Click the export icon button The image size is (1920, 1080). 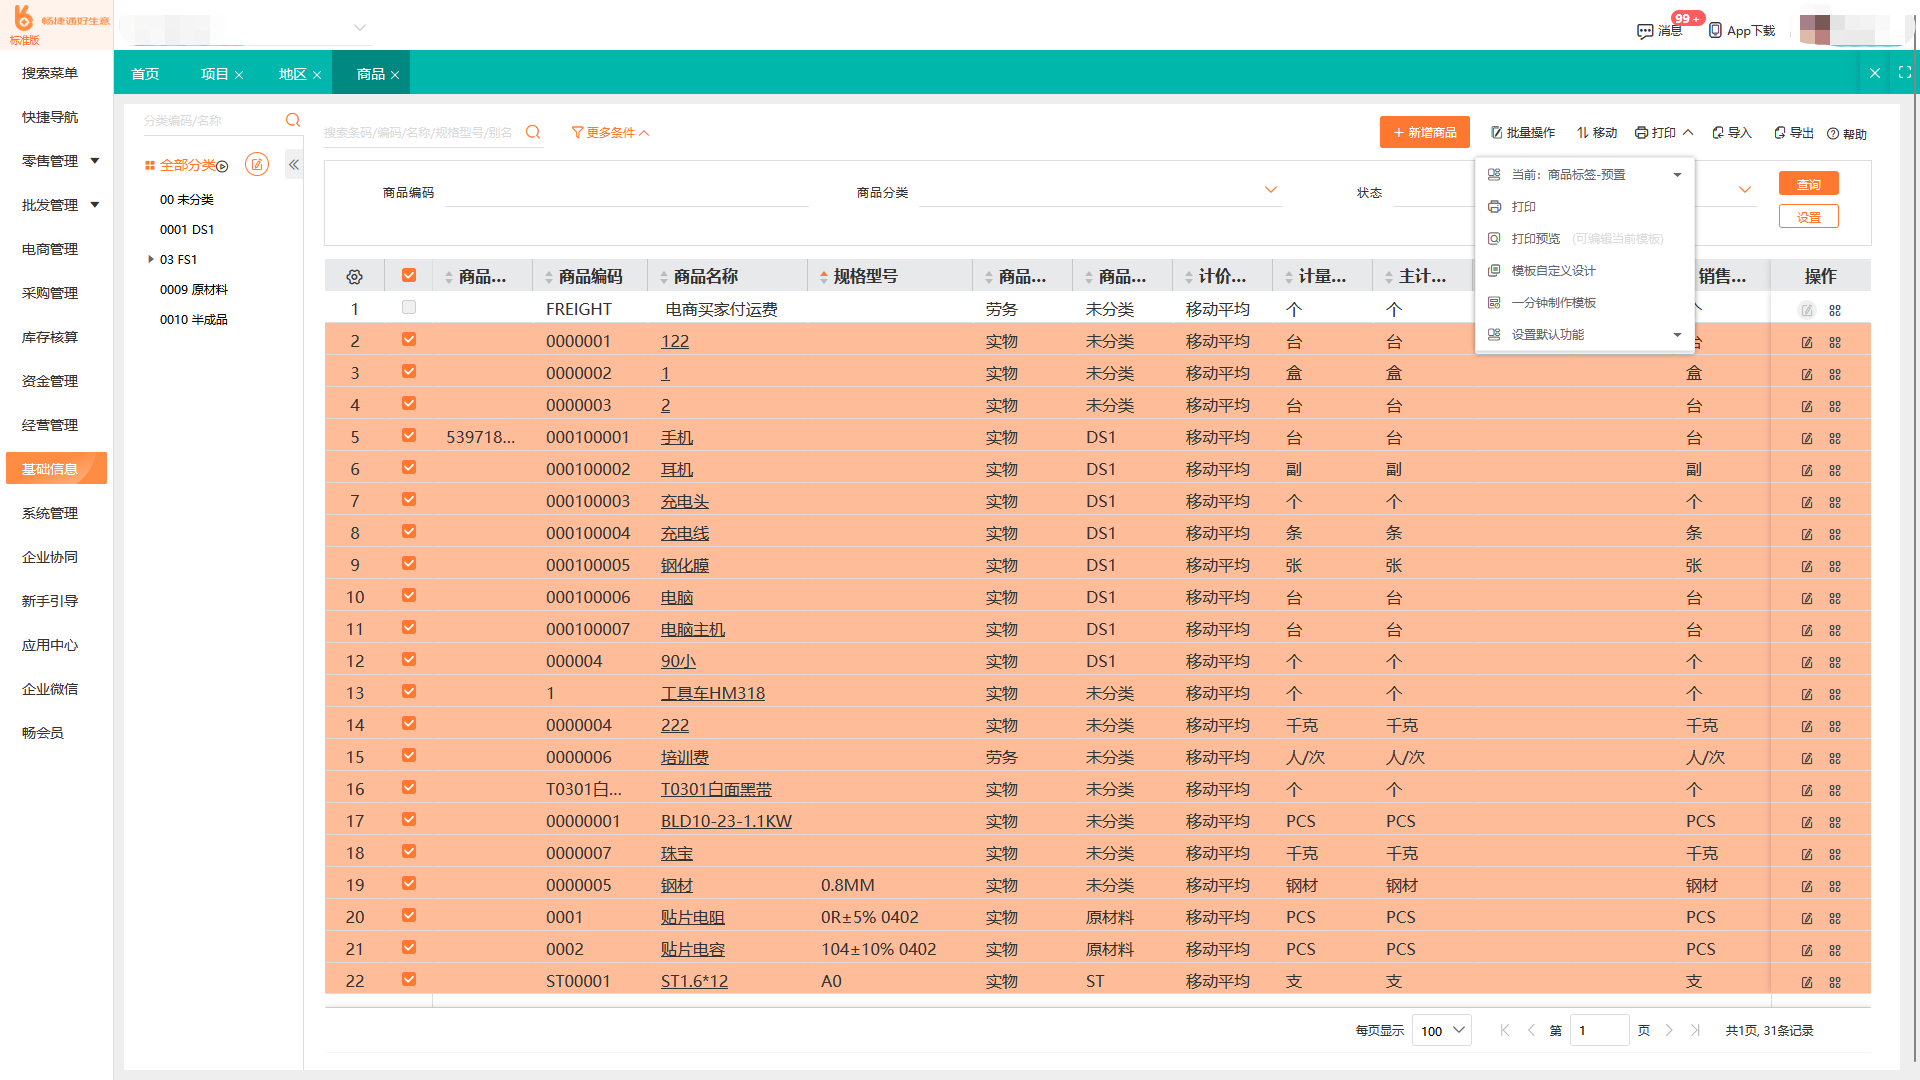pyautogui.click(x=1791, y=132)
